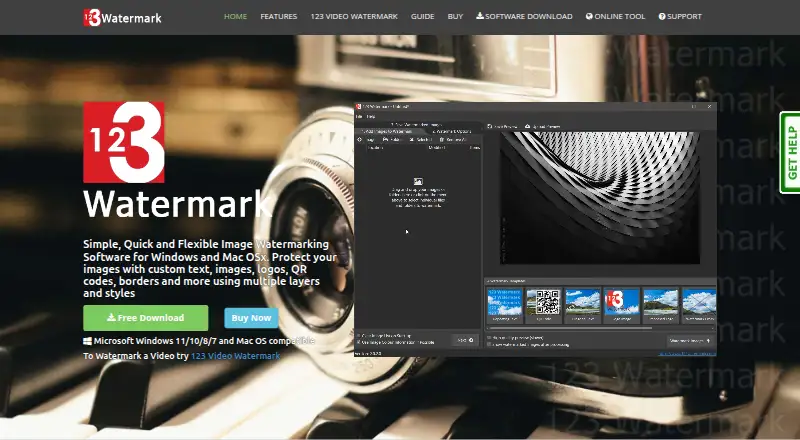This screenshot has width=800, height=440.
Task: Click the Select All toolbar button
Action: pyautogui.click(x=421, y=139)
